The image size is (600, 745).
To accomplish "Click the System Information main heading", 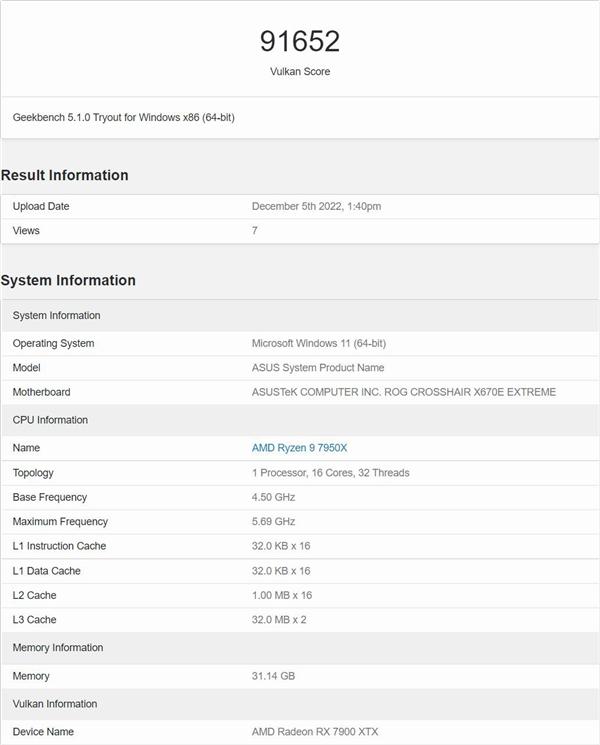I will point(68,280).
